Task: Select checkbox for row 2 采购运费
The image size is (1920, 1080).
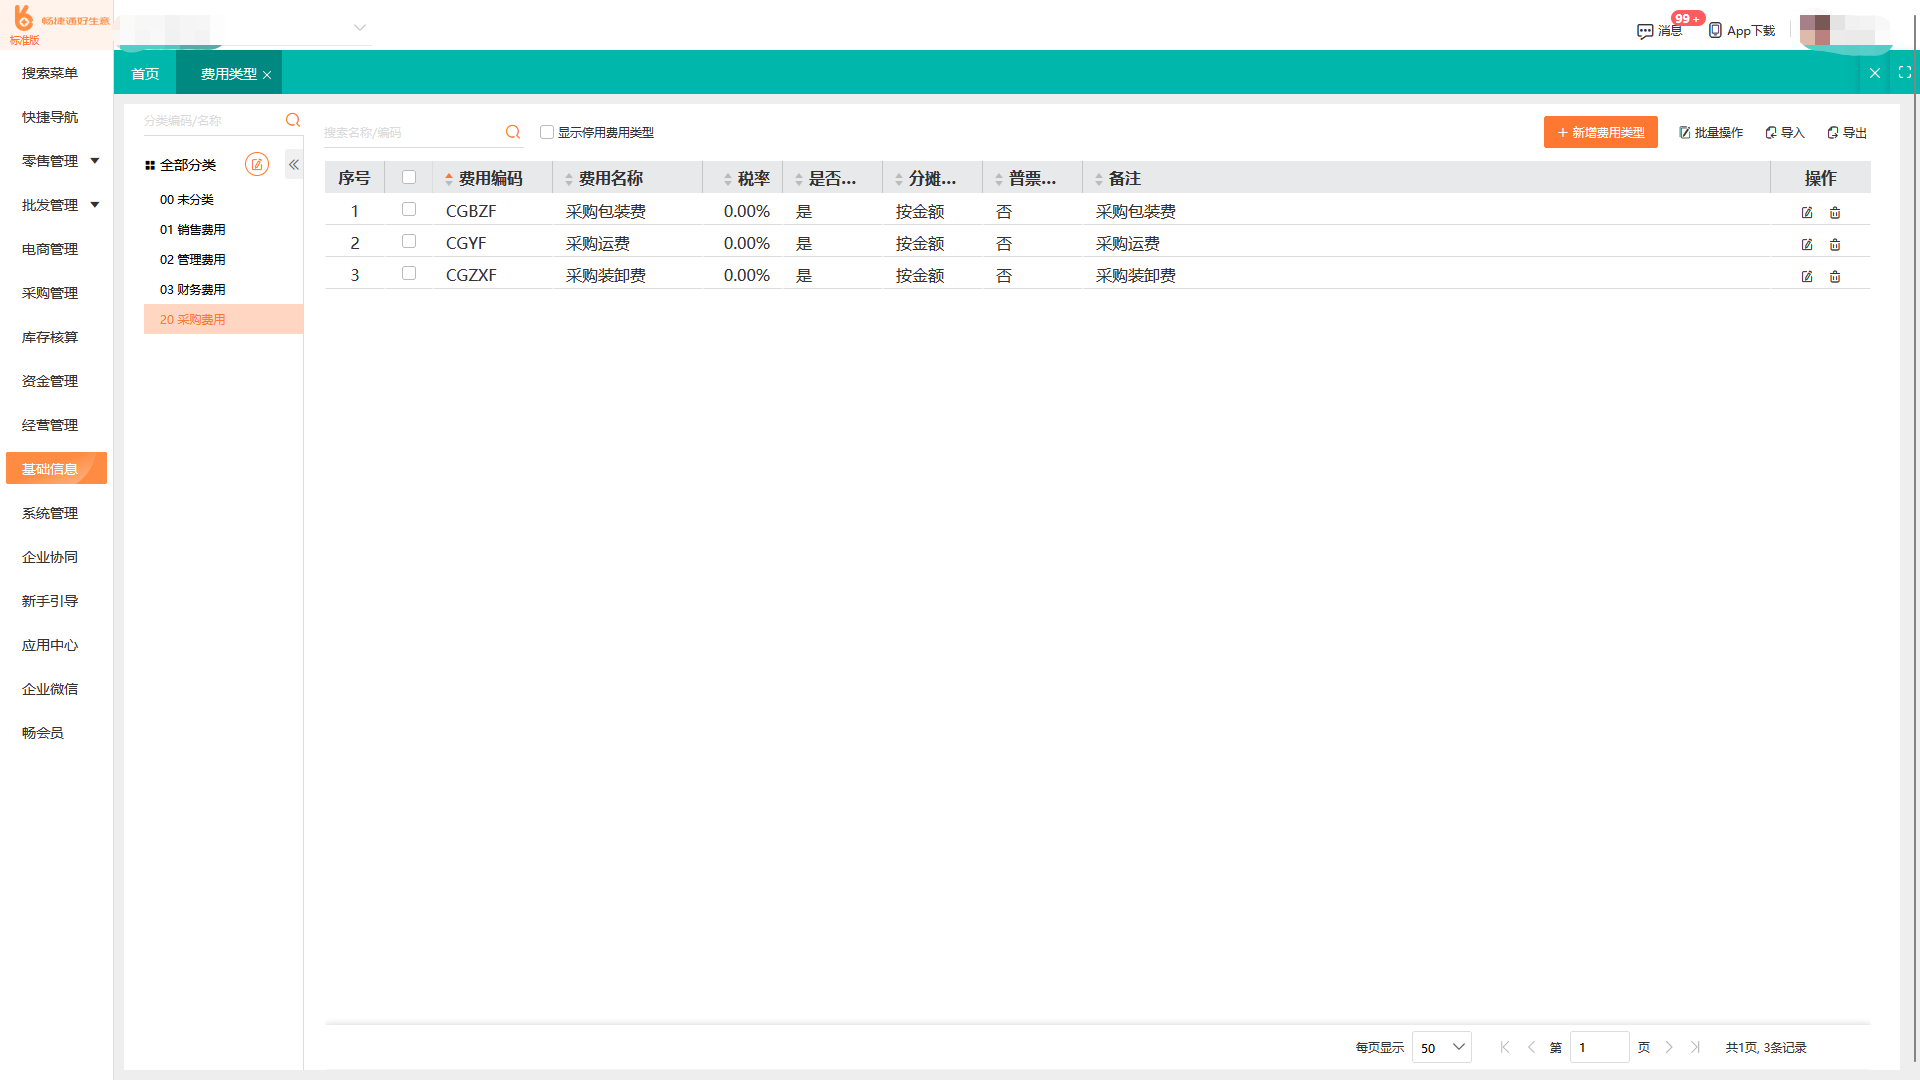Action: (x=409, y=243)
